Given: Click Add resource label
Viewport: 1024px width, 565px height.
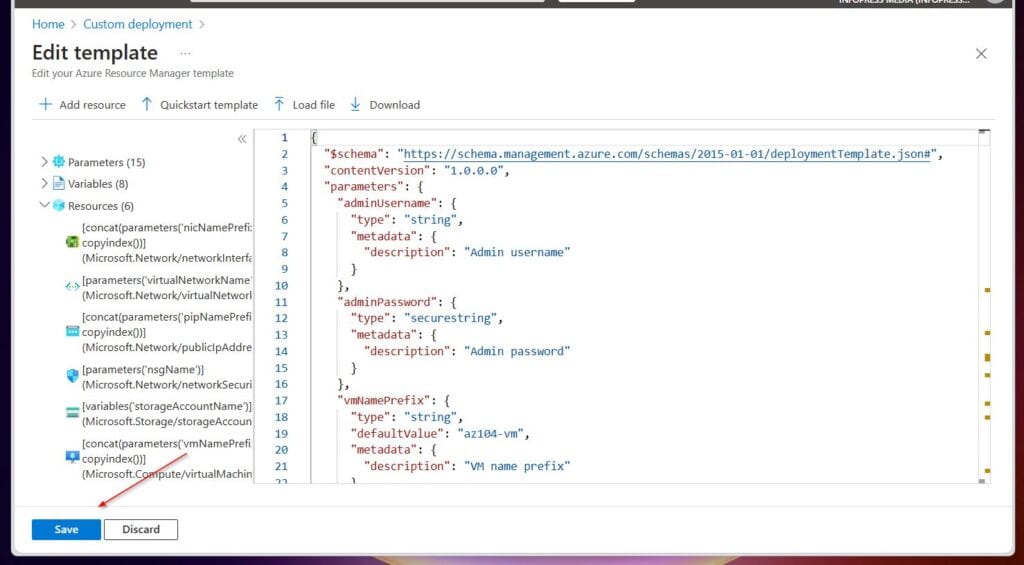Looking at the screenshot, I should coord(92,105).
